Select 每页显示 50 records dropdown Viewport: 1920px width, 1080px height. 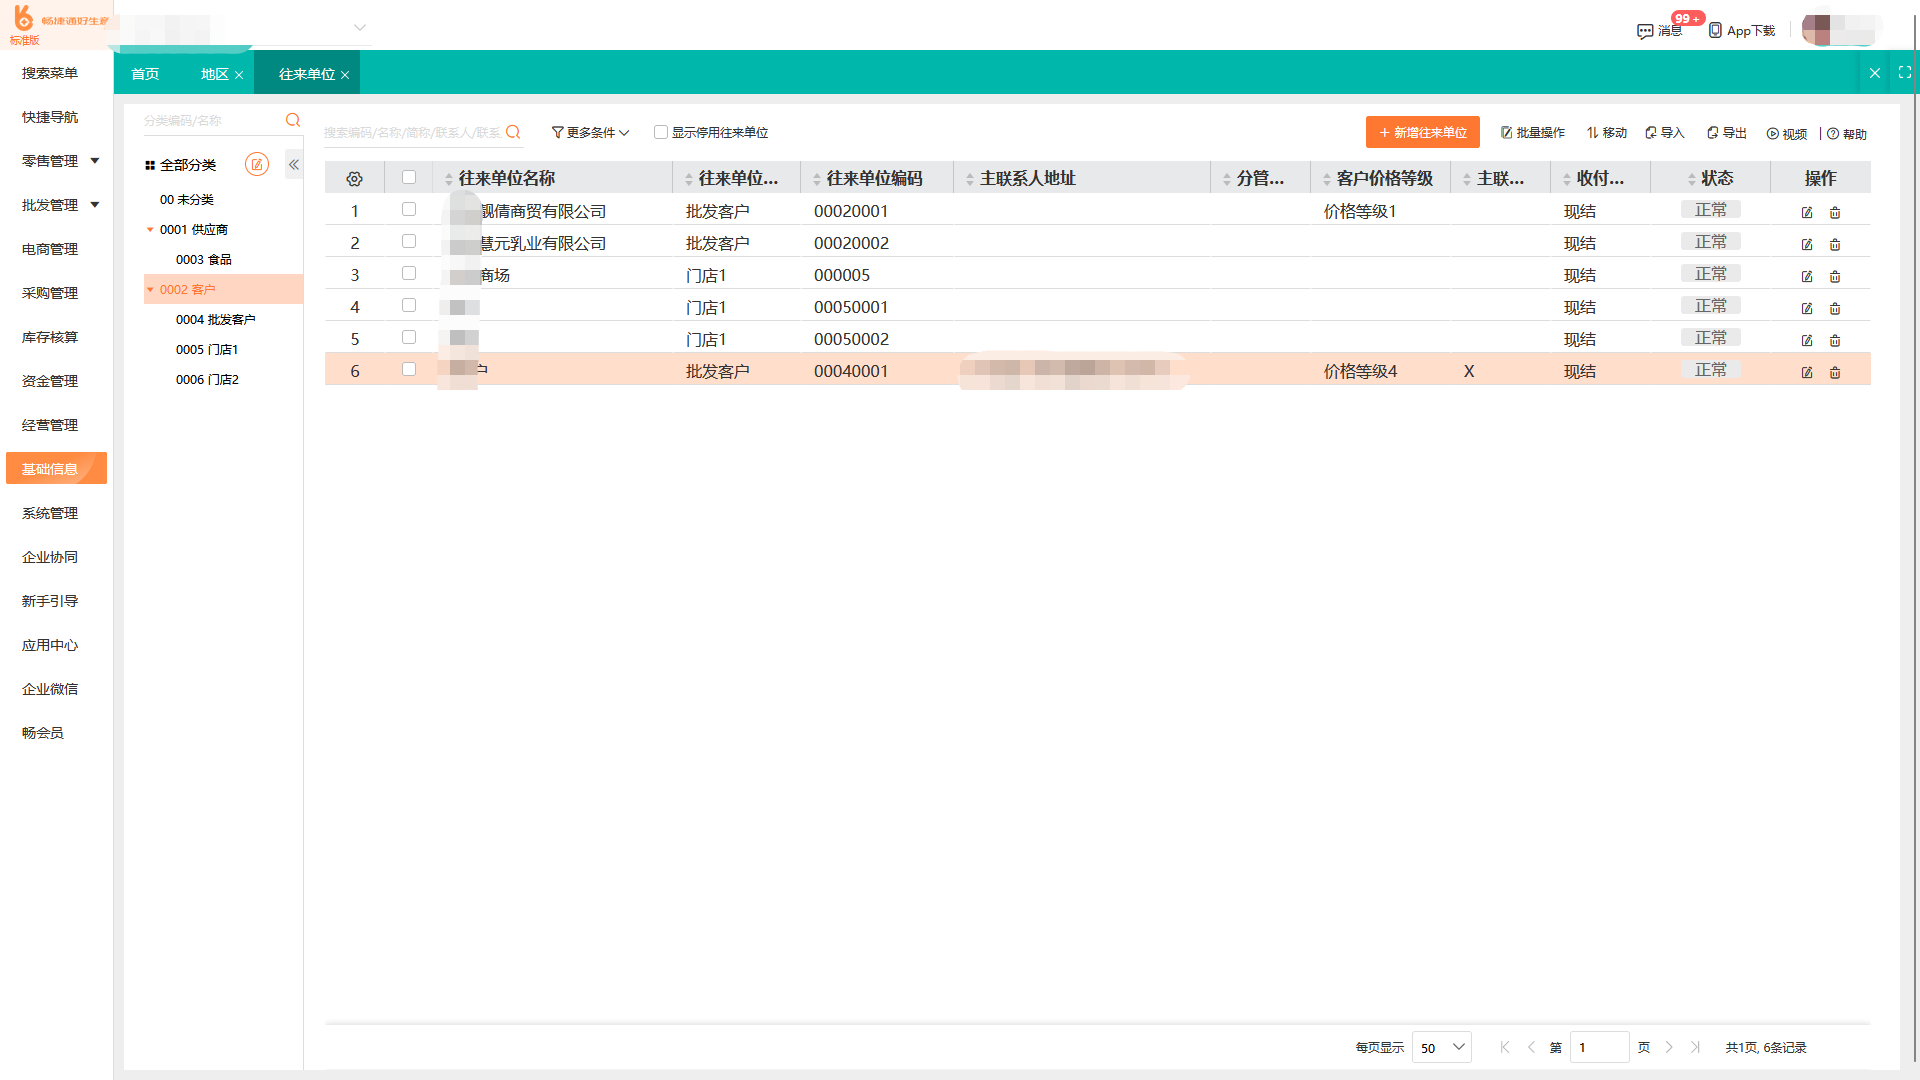coord(1439,1046)
